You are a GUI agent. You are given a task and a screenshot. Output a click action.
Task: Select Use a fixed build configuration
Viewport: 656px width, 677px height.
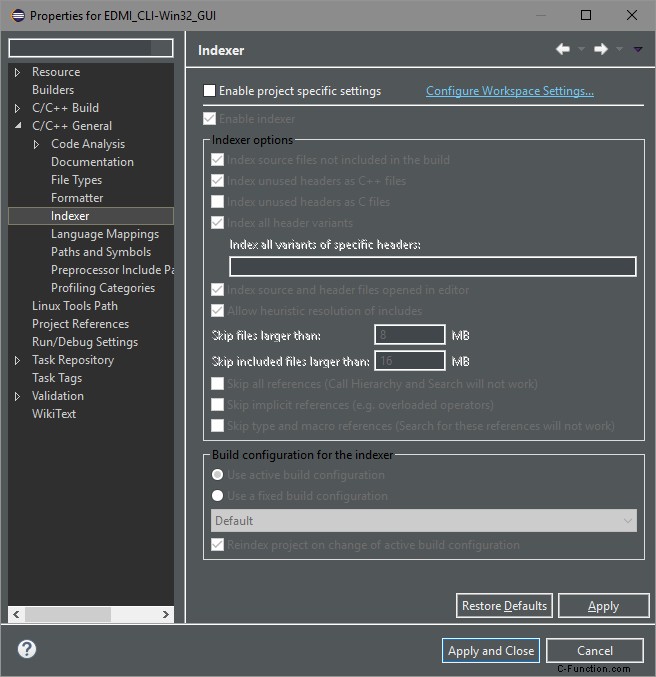tap(218, 496)
